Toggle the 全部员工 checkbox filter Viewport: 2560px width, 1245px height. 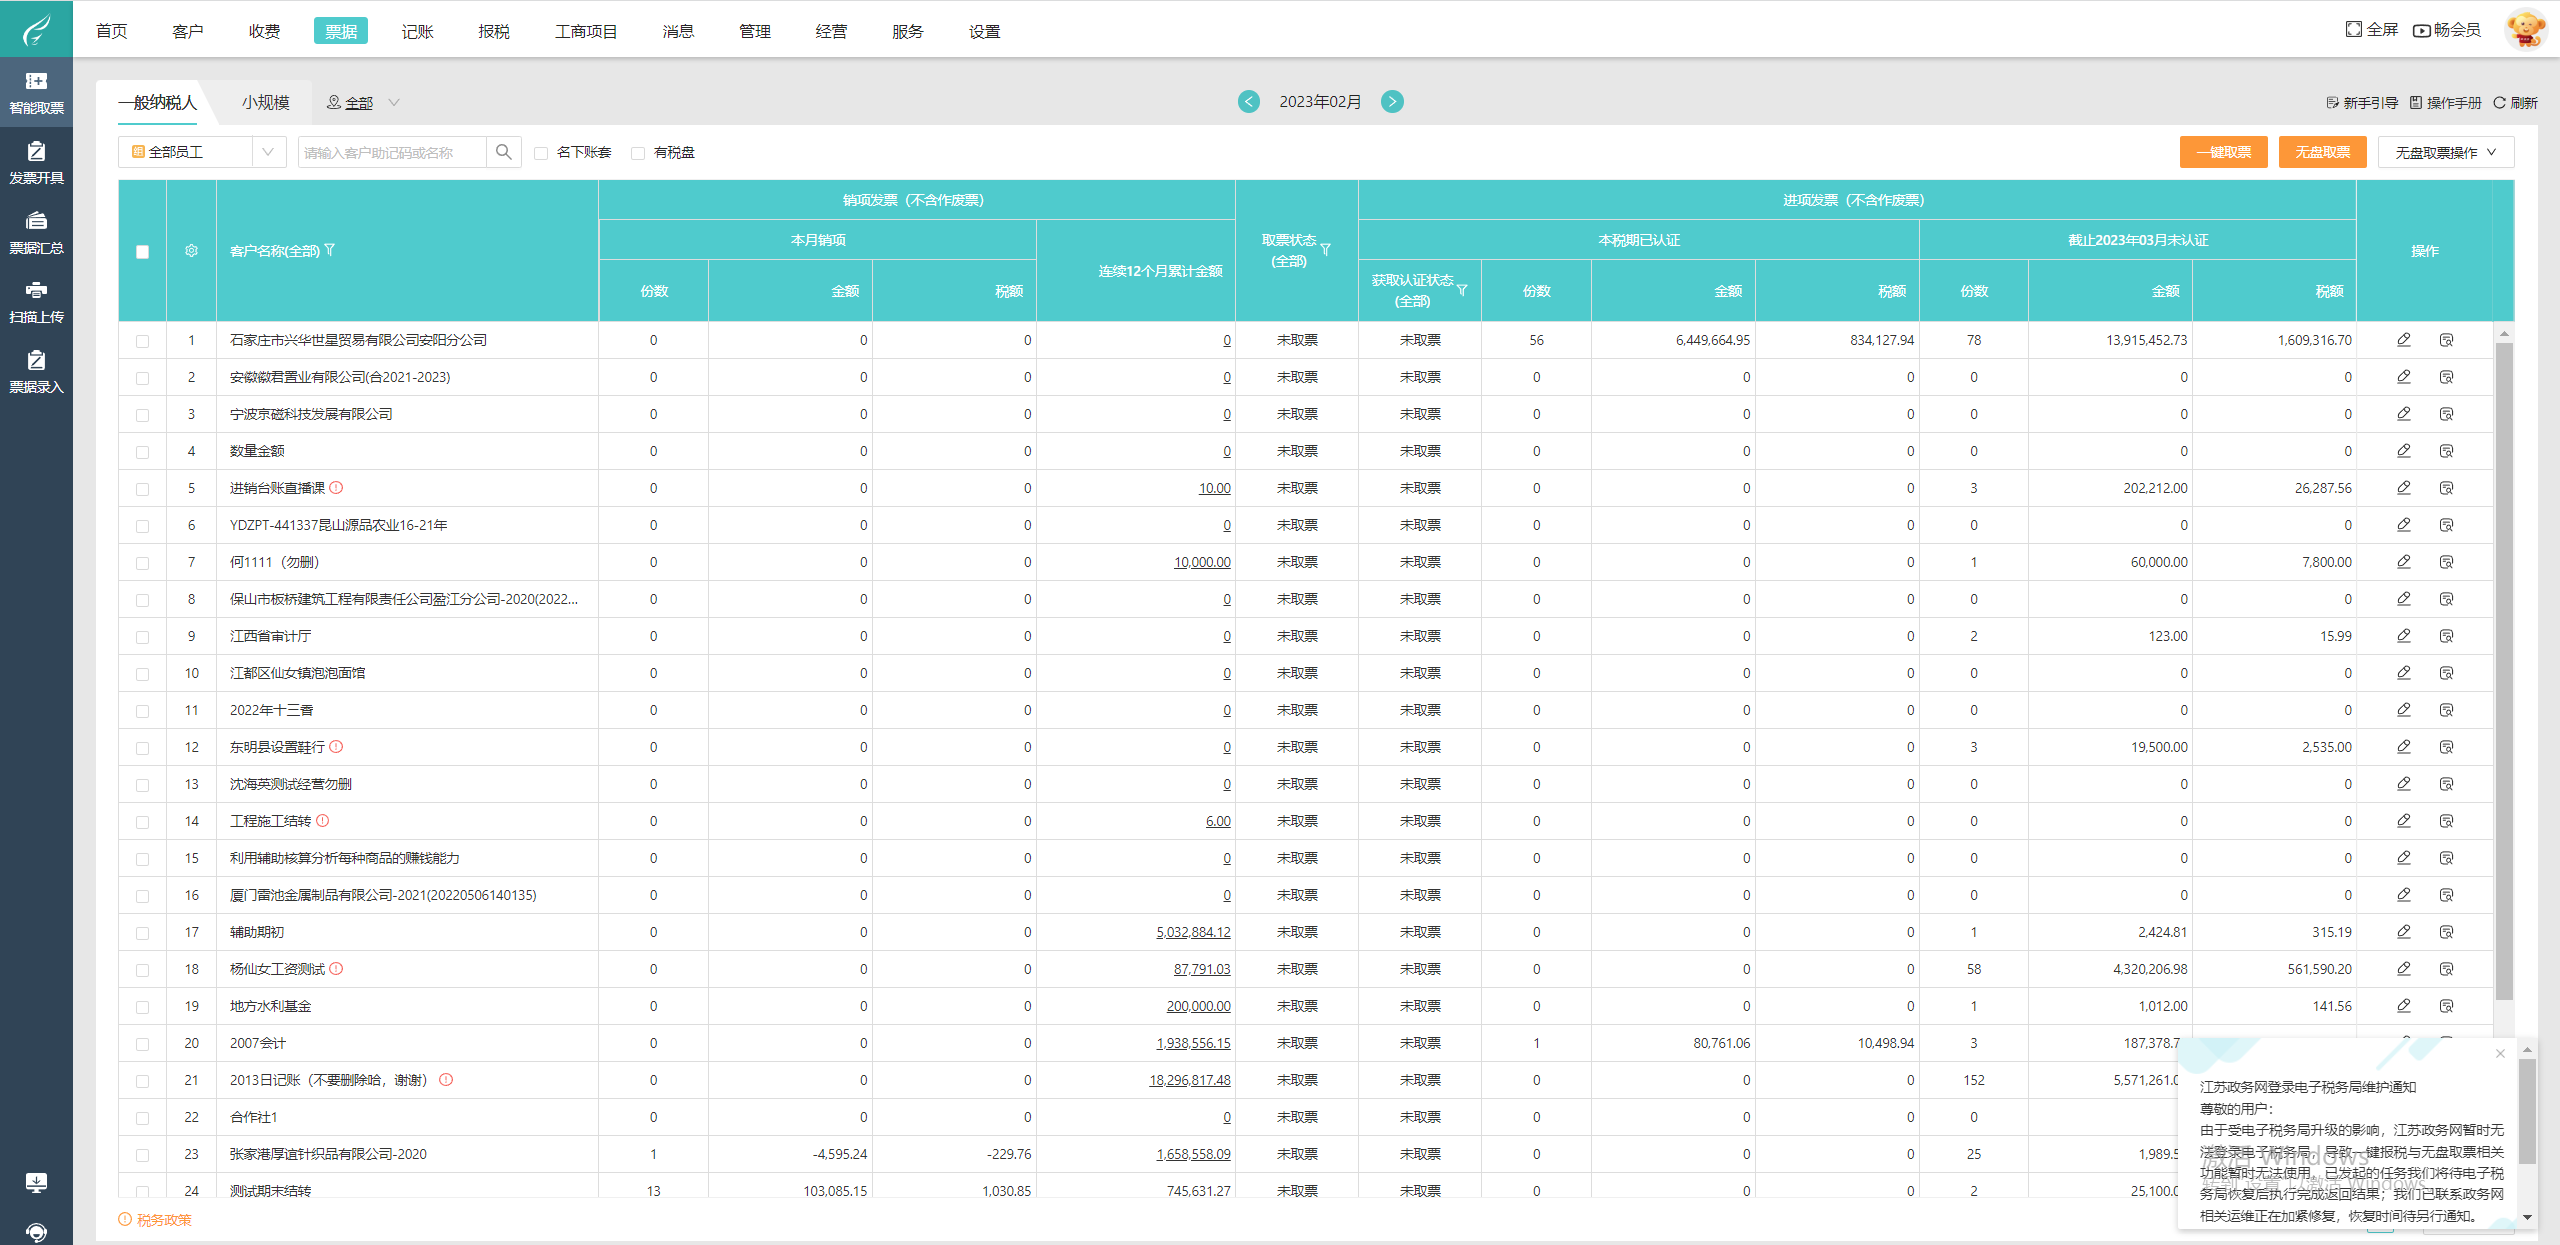196,152
